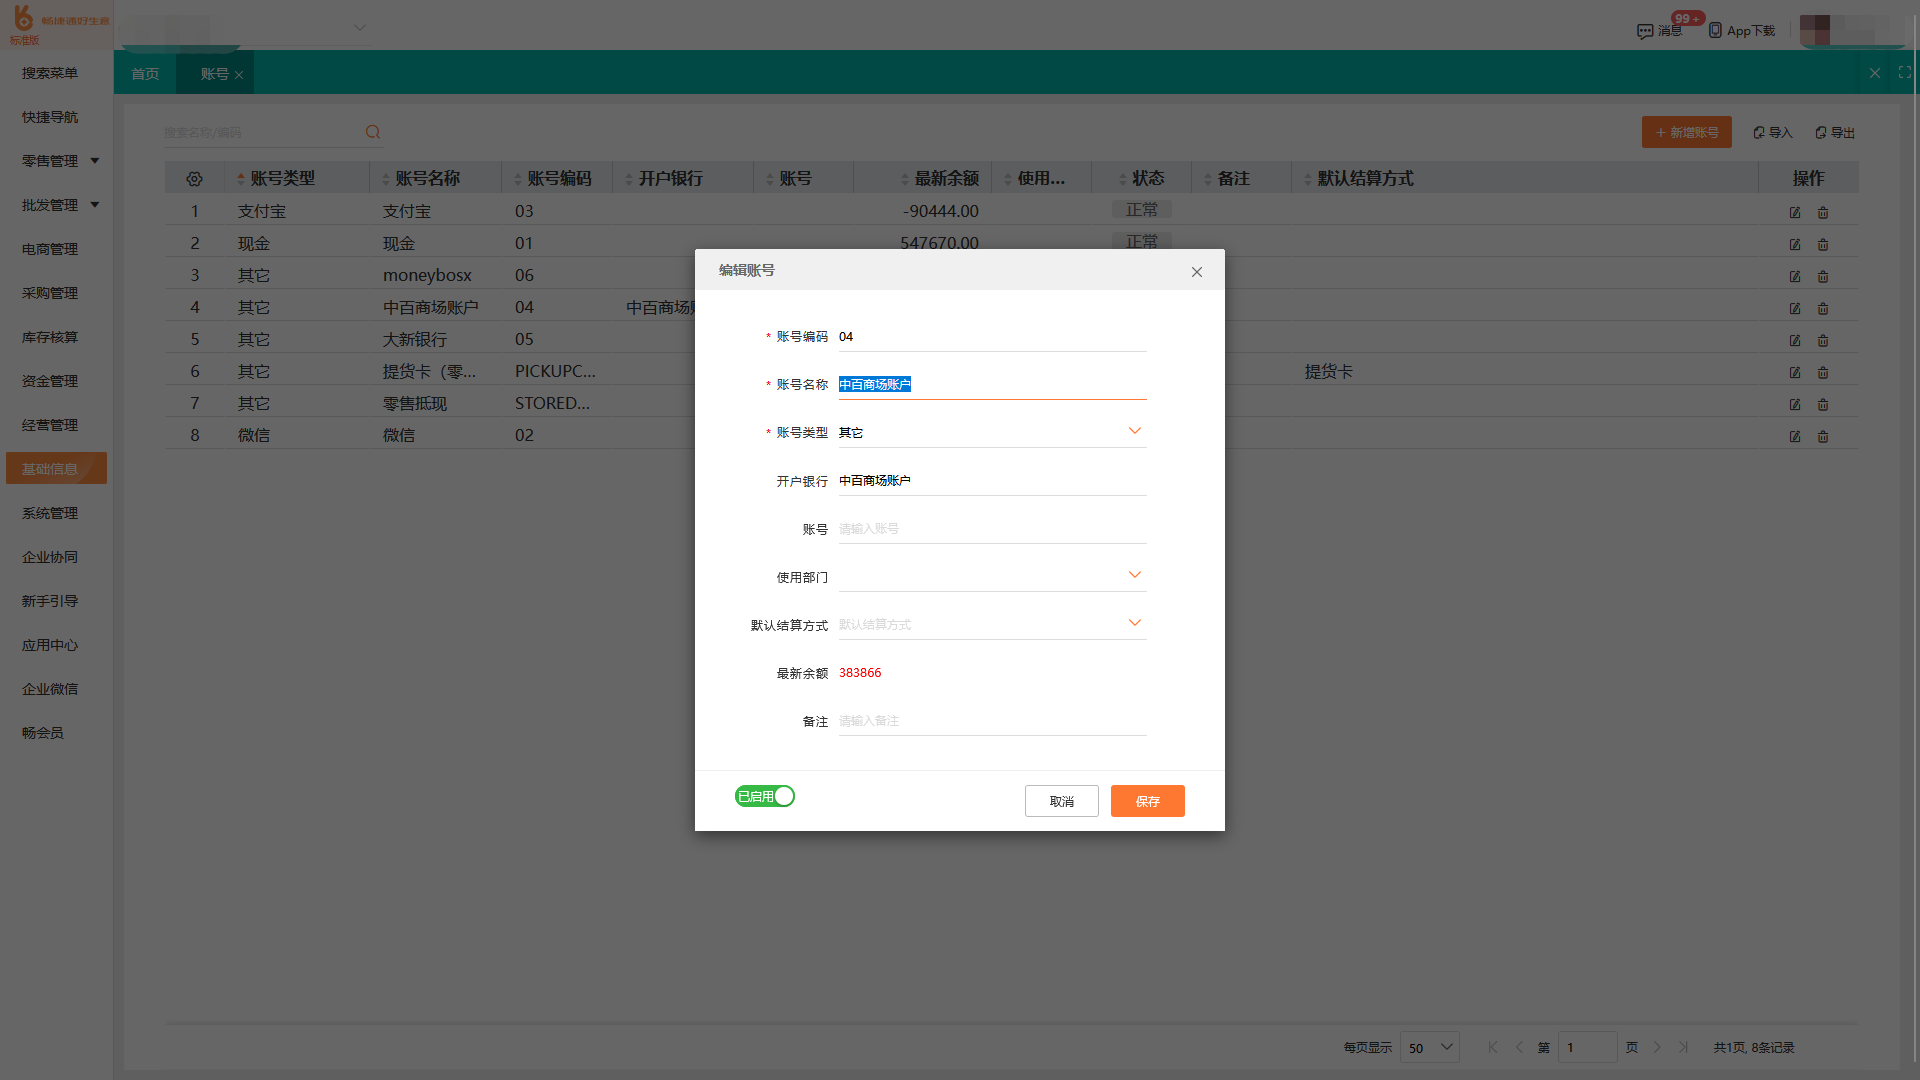Click the edit icon for row 6 提货卡
Viewport: 1920px width, 1080px height.
(x=1795, y=372)
